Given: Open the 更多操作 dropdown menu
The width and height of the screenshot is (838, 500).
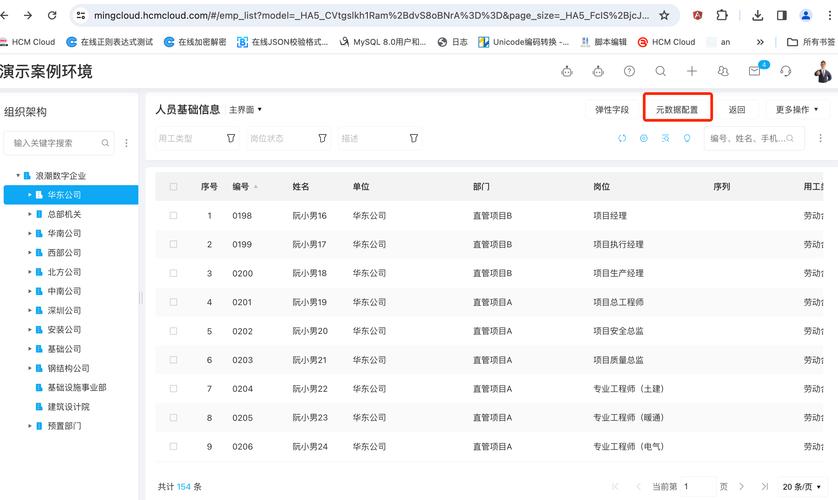Looking at the screenshot, I should click(x=797, y=110).
